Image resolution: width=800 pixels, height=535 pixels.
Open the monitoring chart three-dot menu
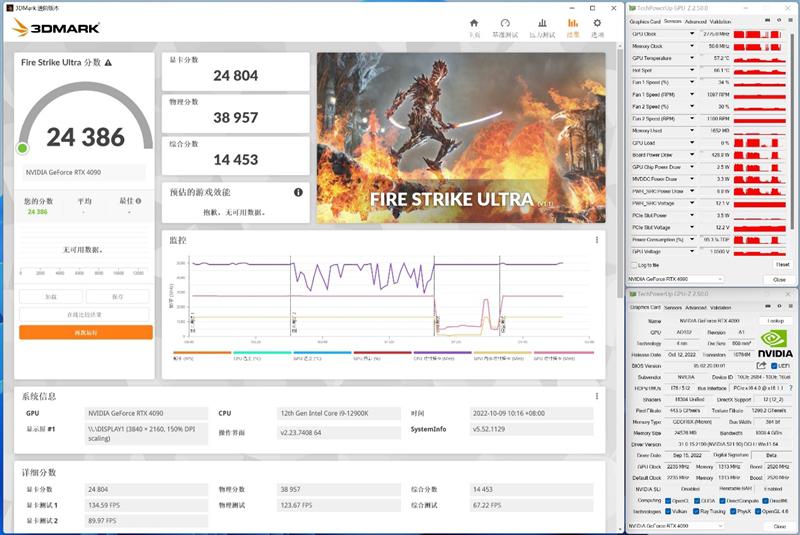pyautogui.click(x=598, y=240)
